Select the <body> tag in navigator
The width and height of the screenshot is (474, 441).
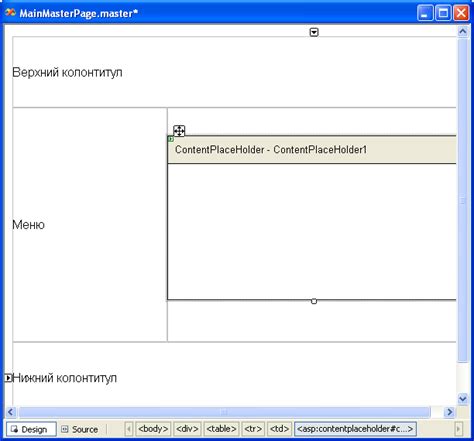(x=153, y=429)
